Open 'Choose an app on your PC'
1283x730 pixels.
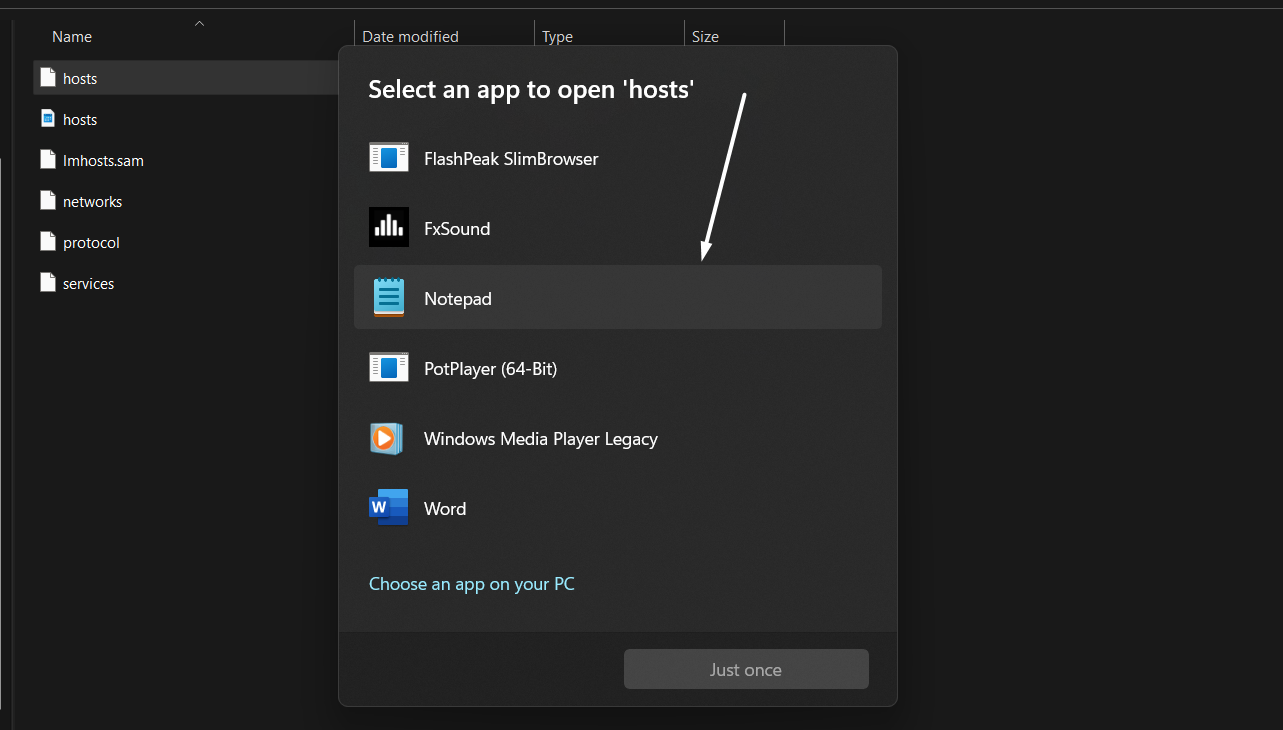coord(471,583)
